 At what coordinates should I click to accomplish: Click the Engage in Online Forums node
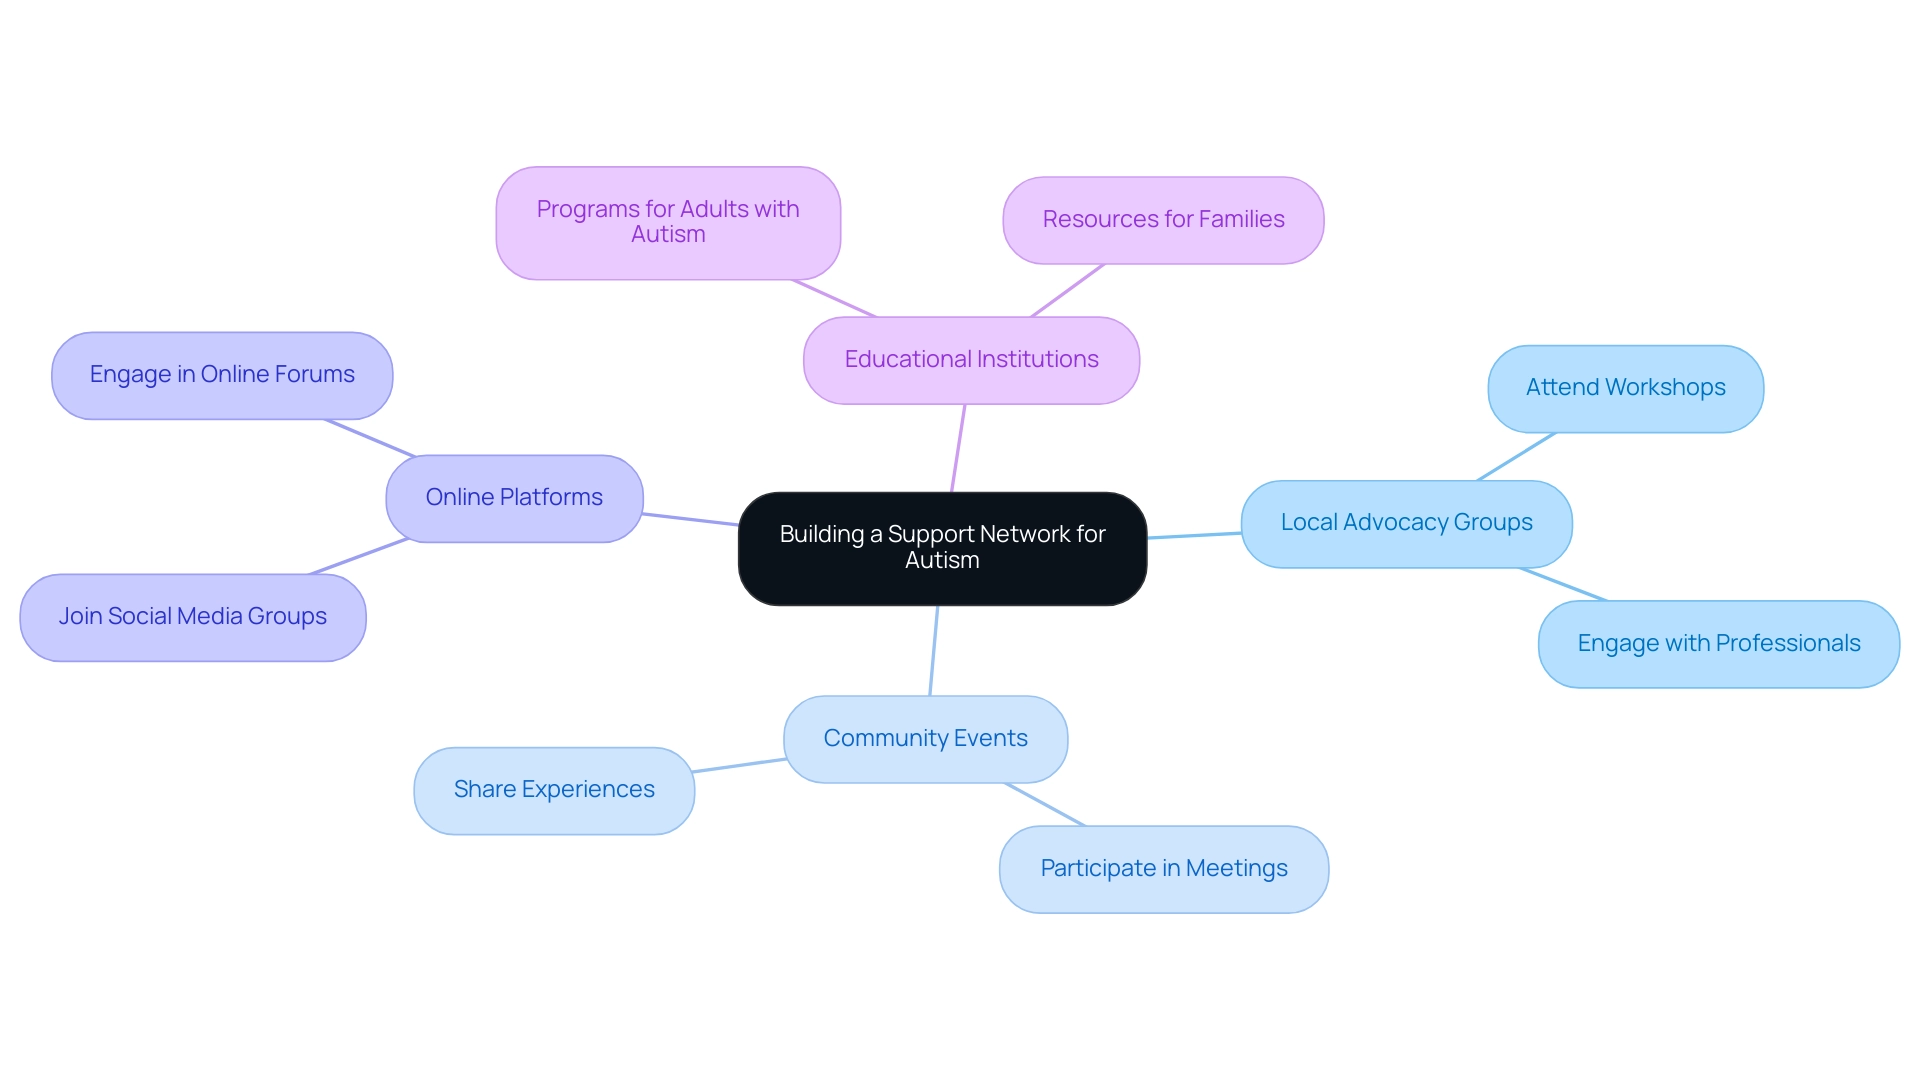tap(220, 373)
